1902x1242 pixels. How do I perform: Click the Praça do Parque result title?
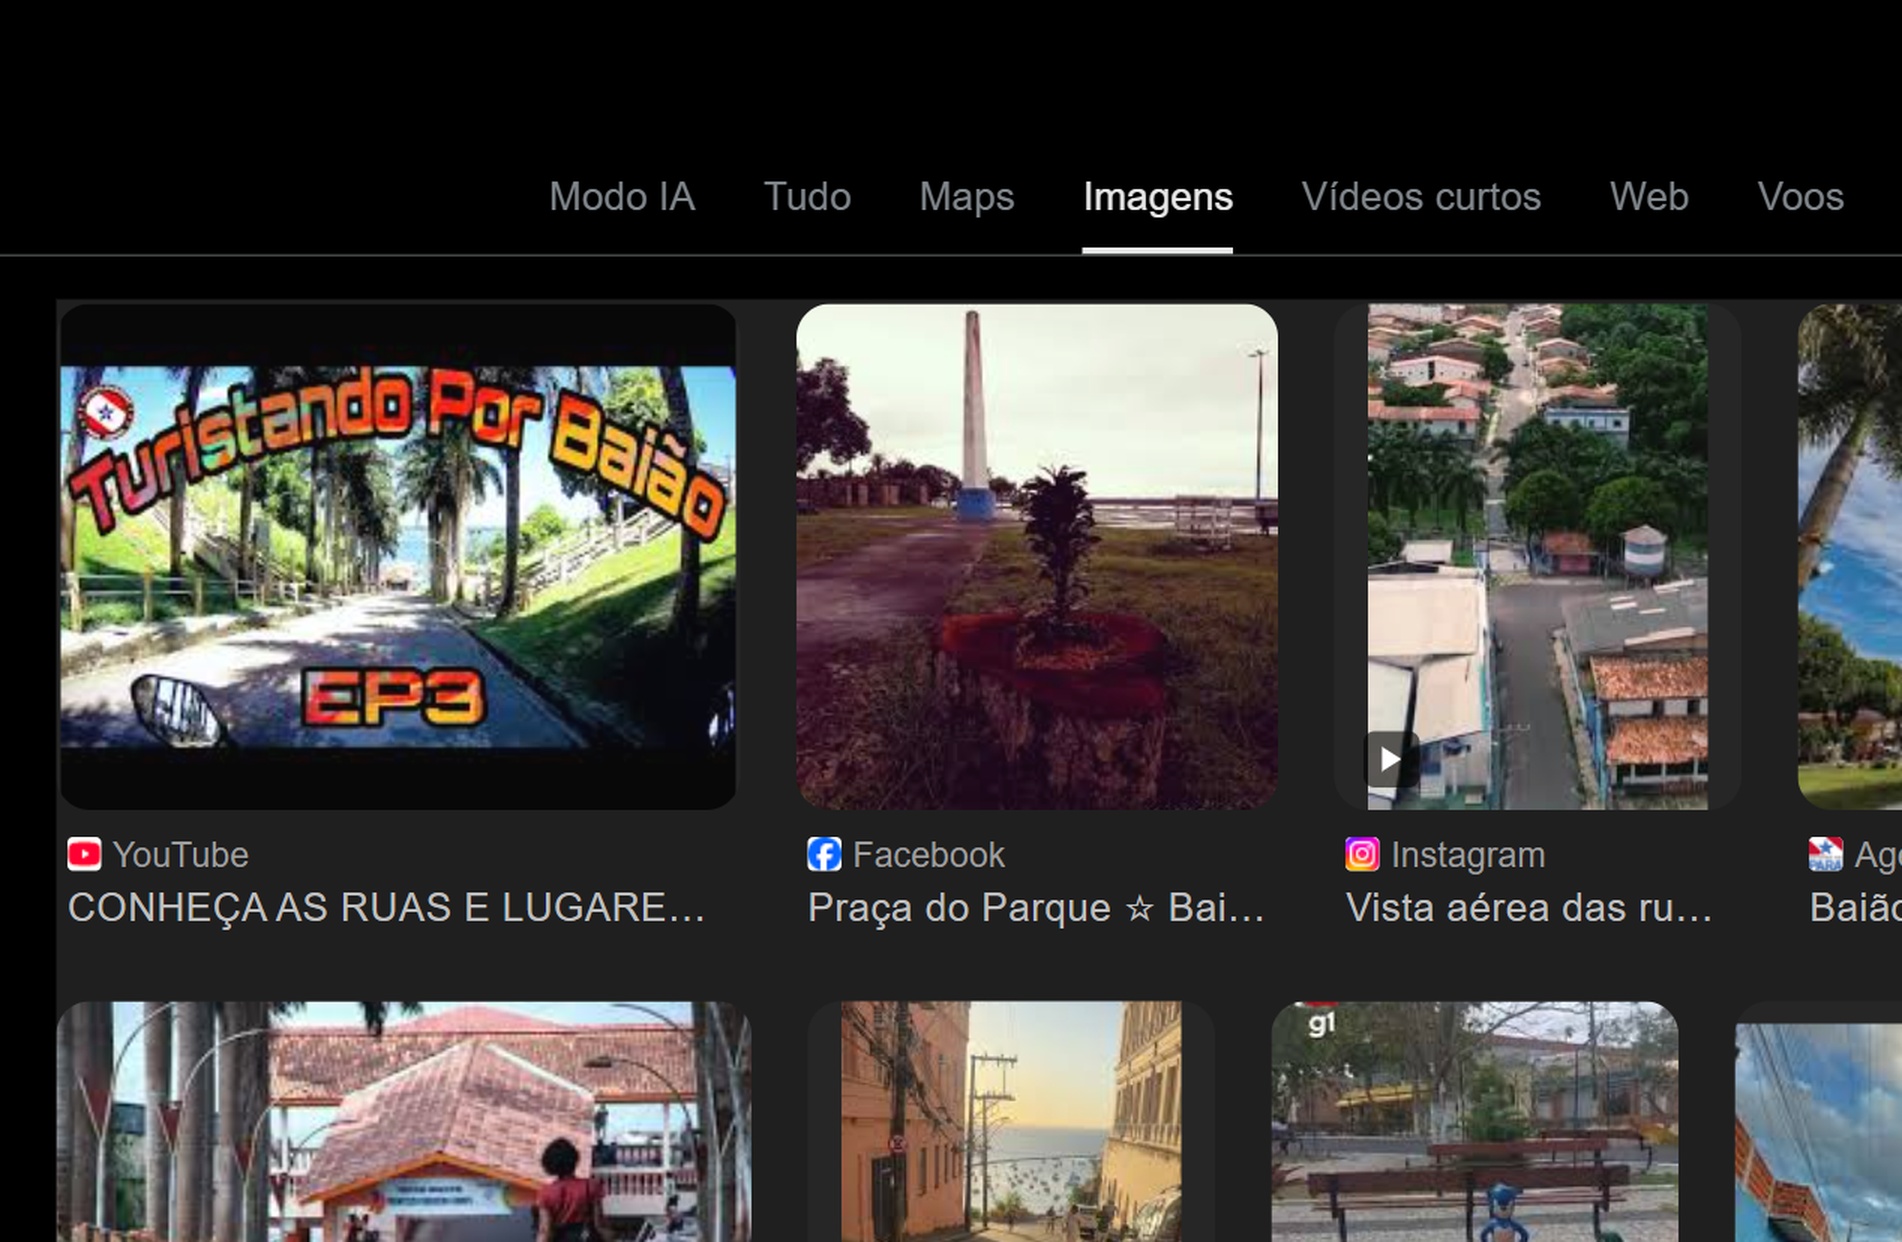pyautogui.click(x=1035, y=908)
